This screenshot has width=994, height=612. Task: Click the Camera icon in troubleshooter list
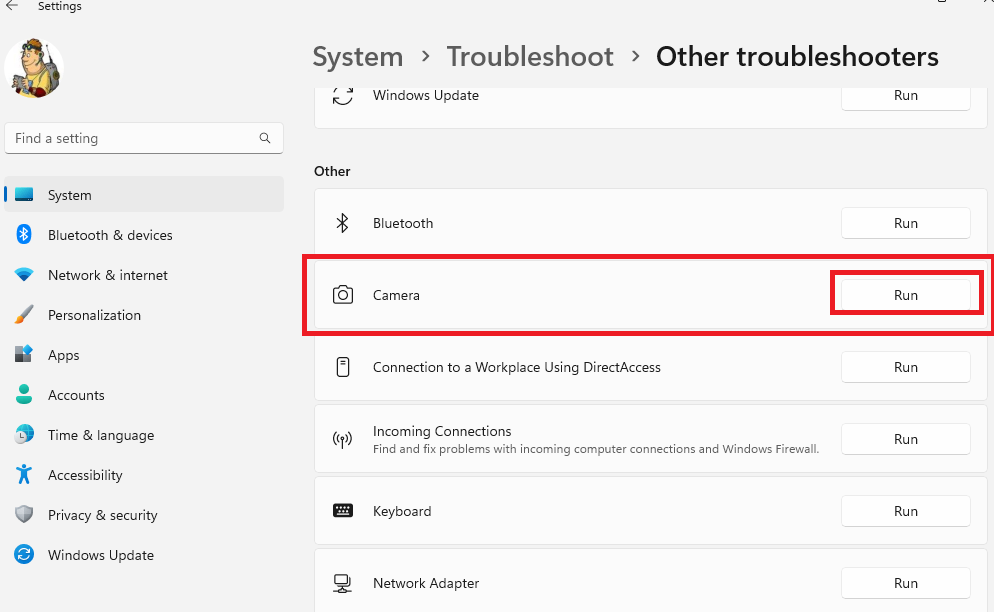pos(343,295)
